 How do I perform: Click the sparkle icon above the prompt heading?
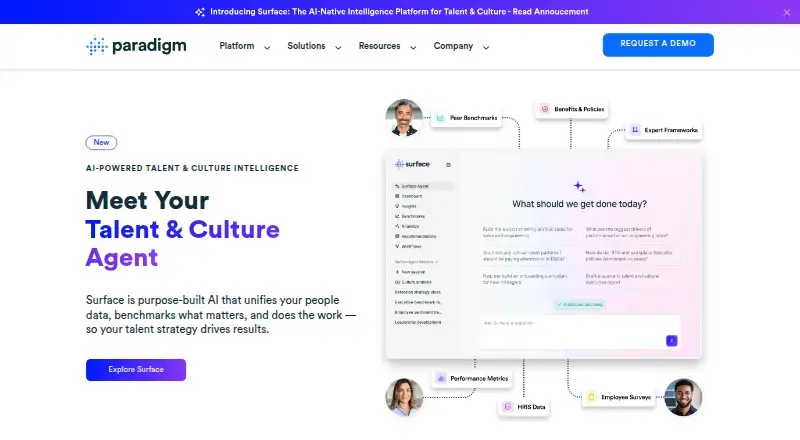click(x=579, y=187)
